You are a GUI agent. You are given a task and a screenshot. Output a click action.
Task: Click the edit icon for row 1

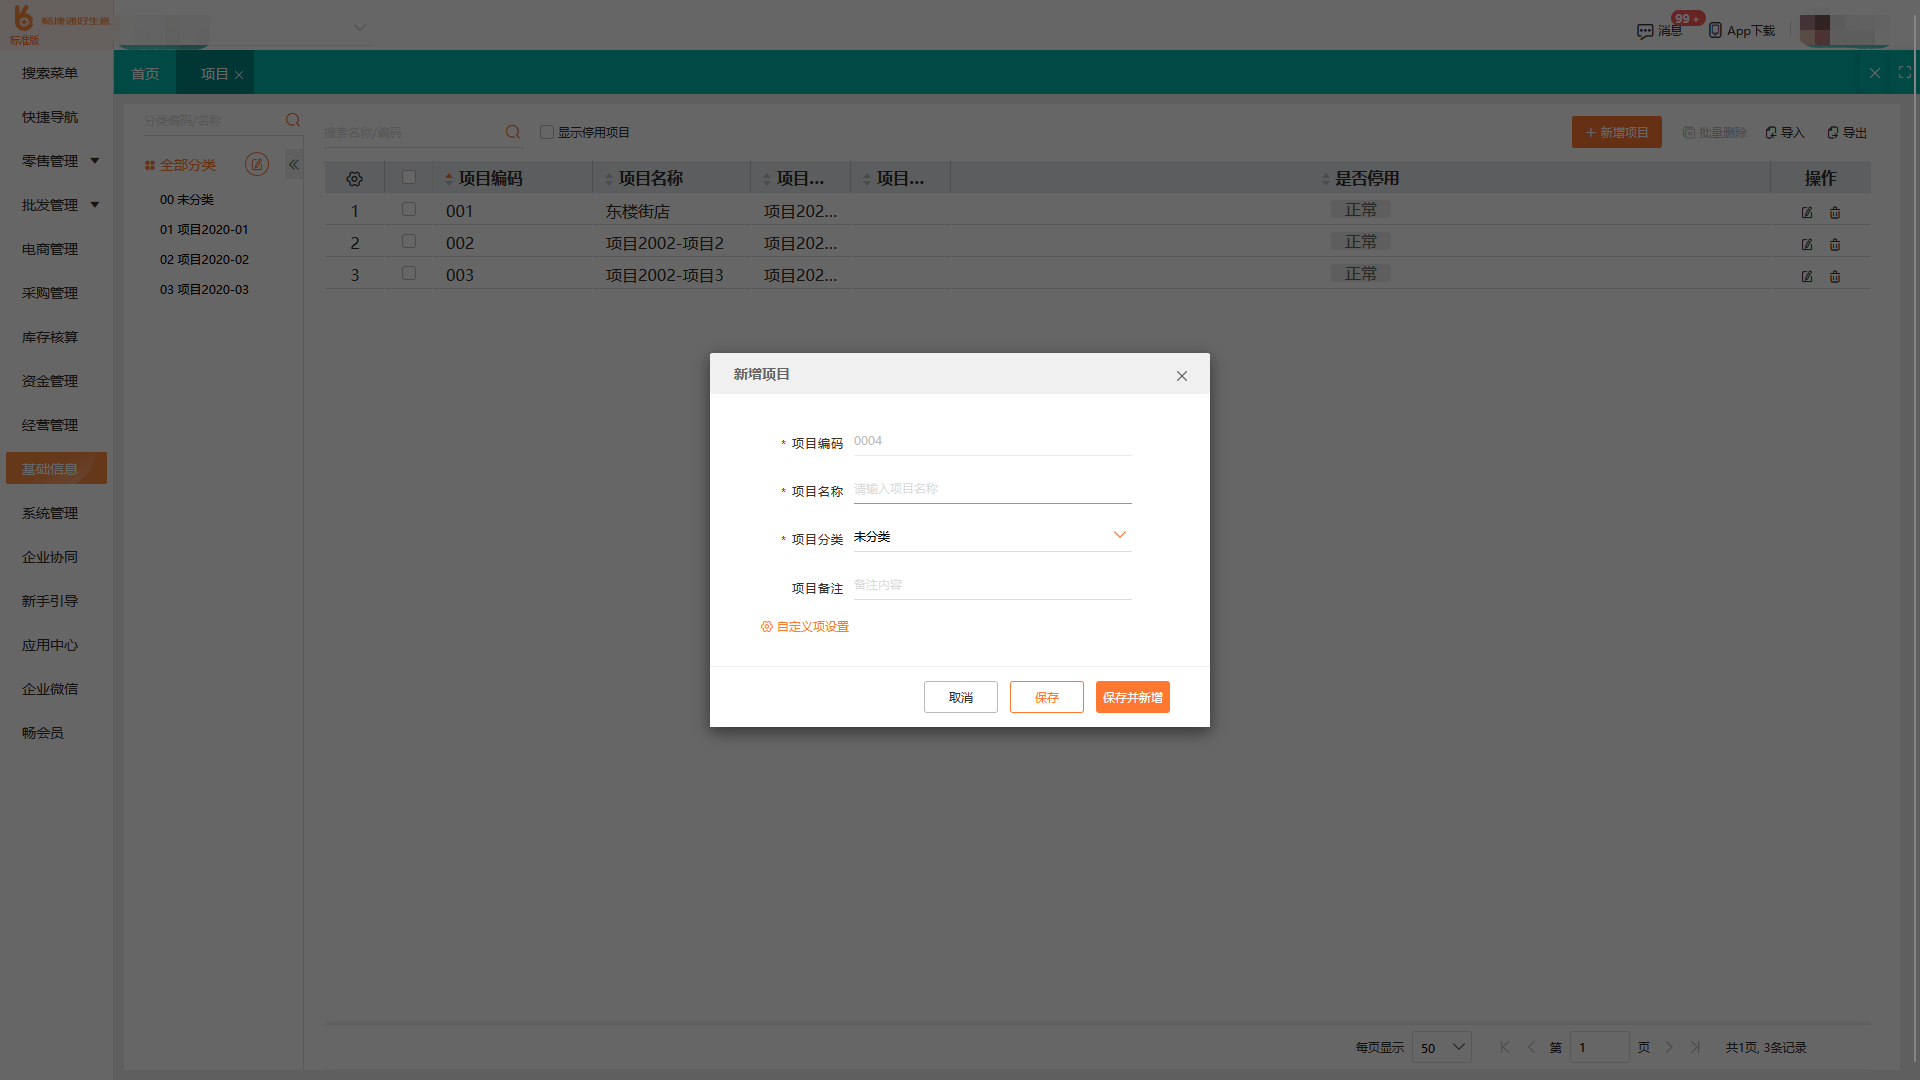(x=1807, y=212)
